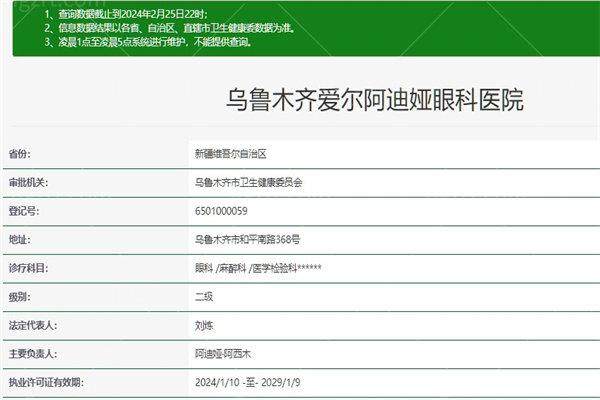Select the 法定代表人 row label
Viewport: 600px width, 400px height.
(x=32, y=325)
